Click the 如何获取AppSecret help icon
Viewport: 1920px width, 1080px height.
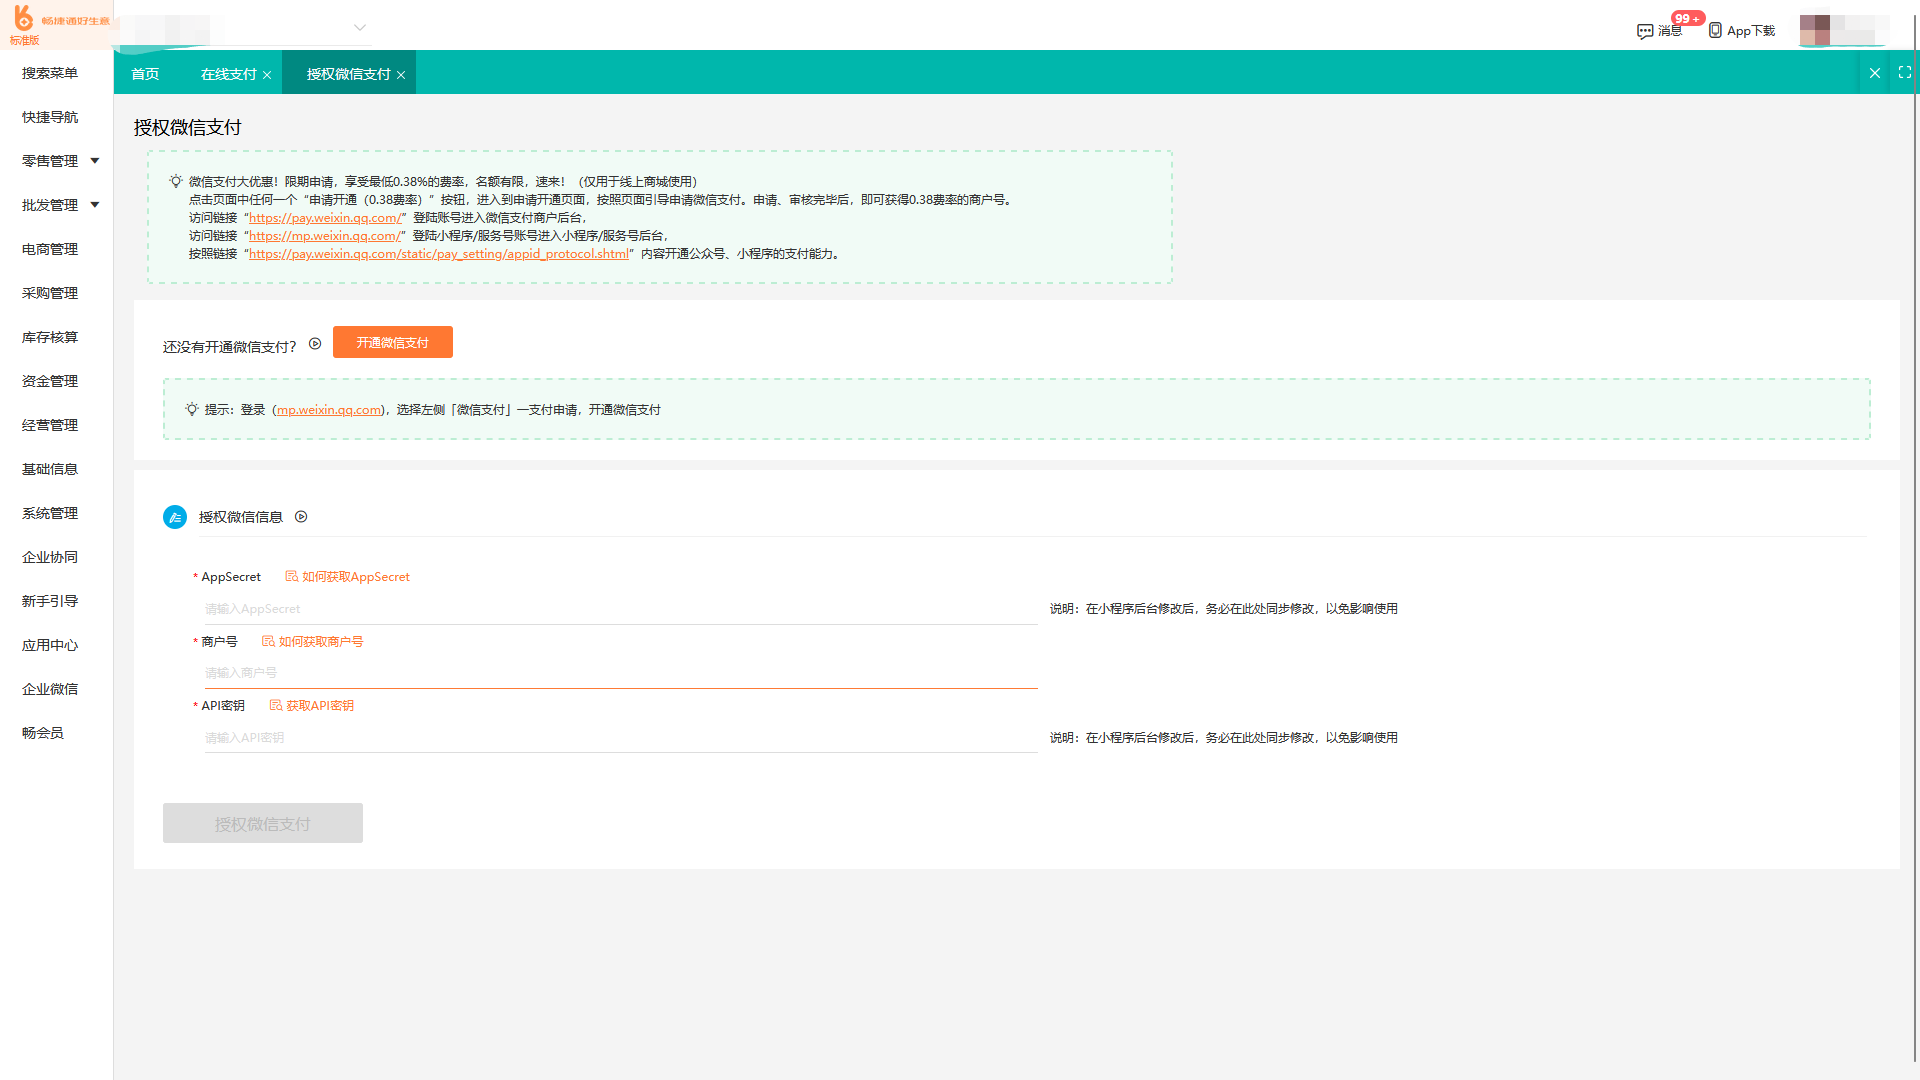click(x=291, y=576)
